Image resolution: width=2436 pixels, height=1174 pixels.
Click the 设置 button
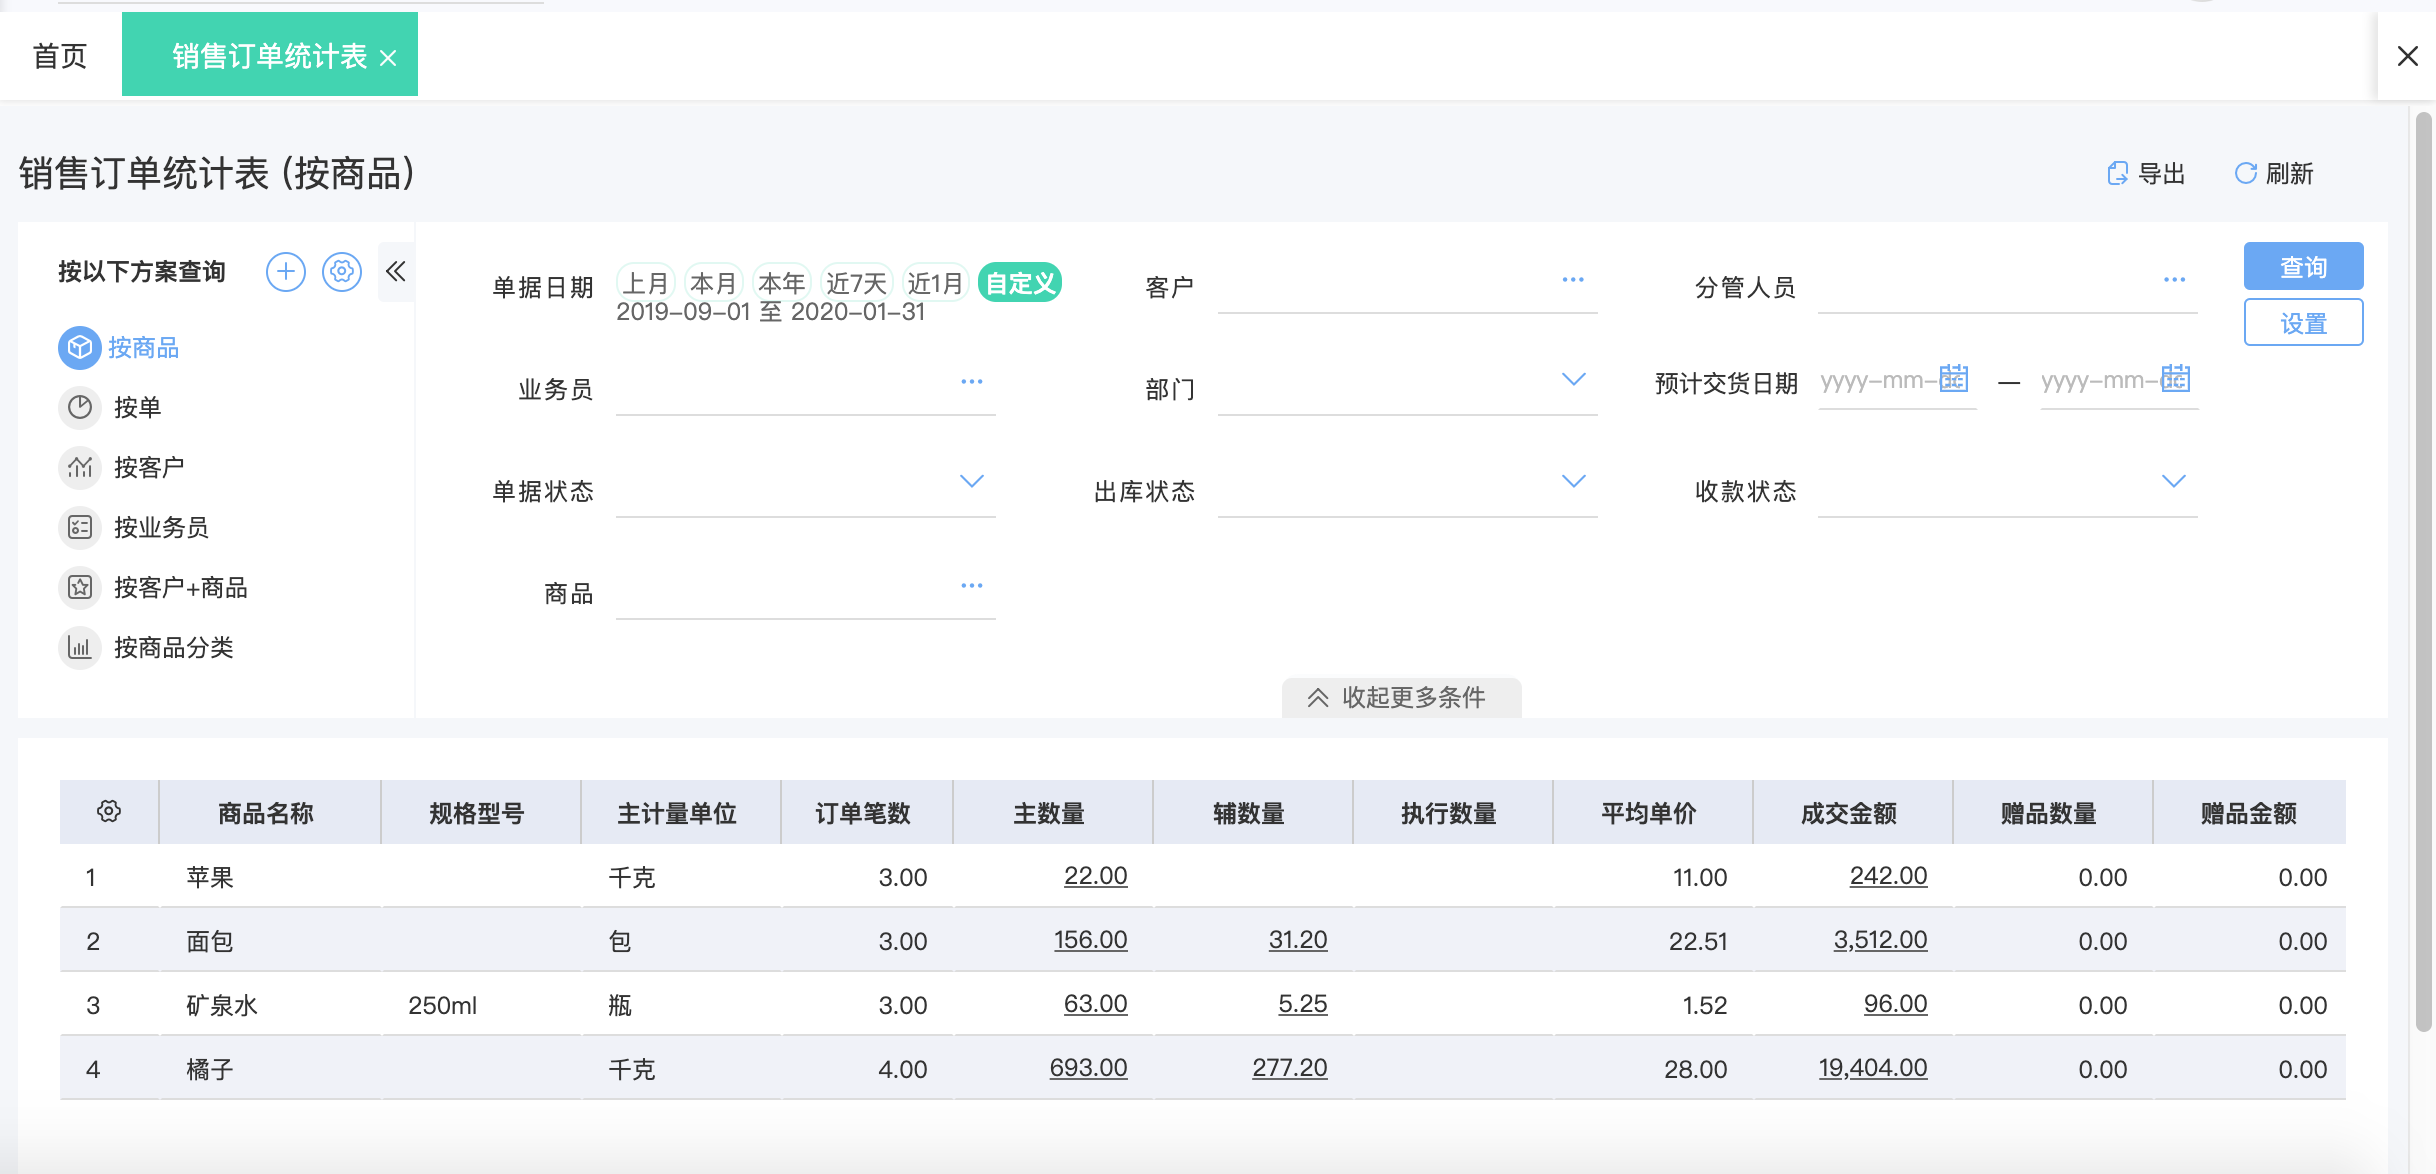click(x=2306, y=321)
